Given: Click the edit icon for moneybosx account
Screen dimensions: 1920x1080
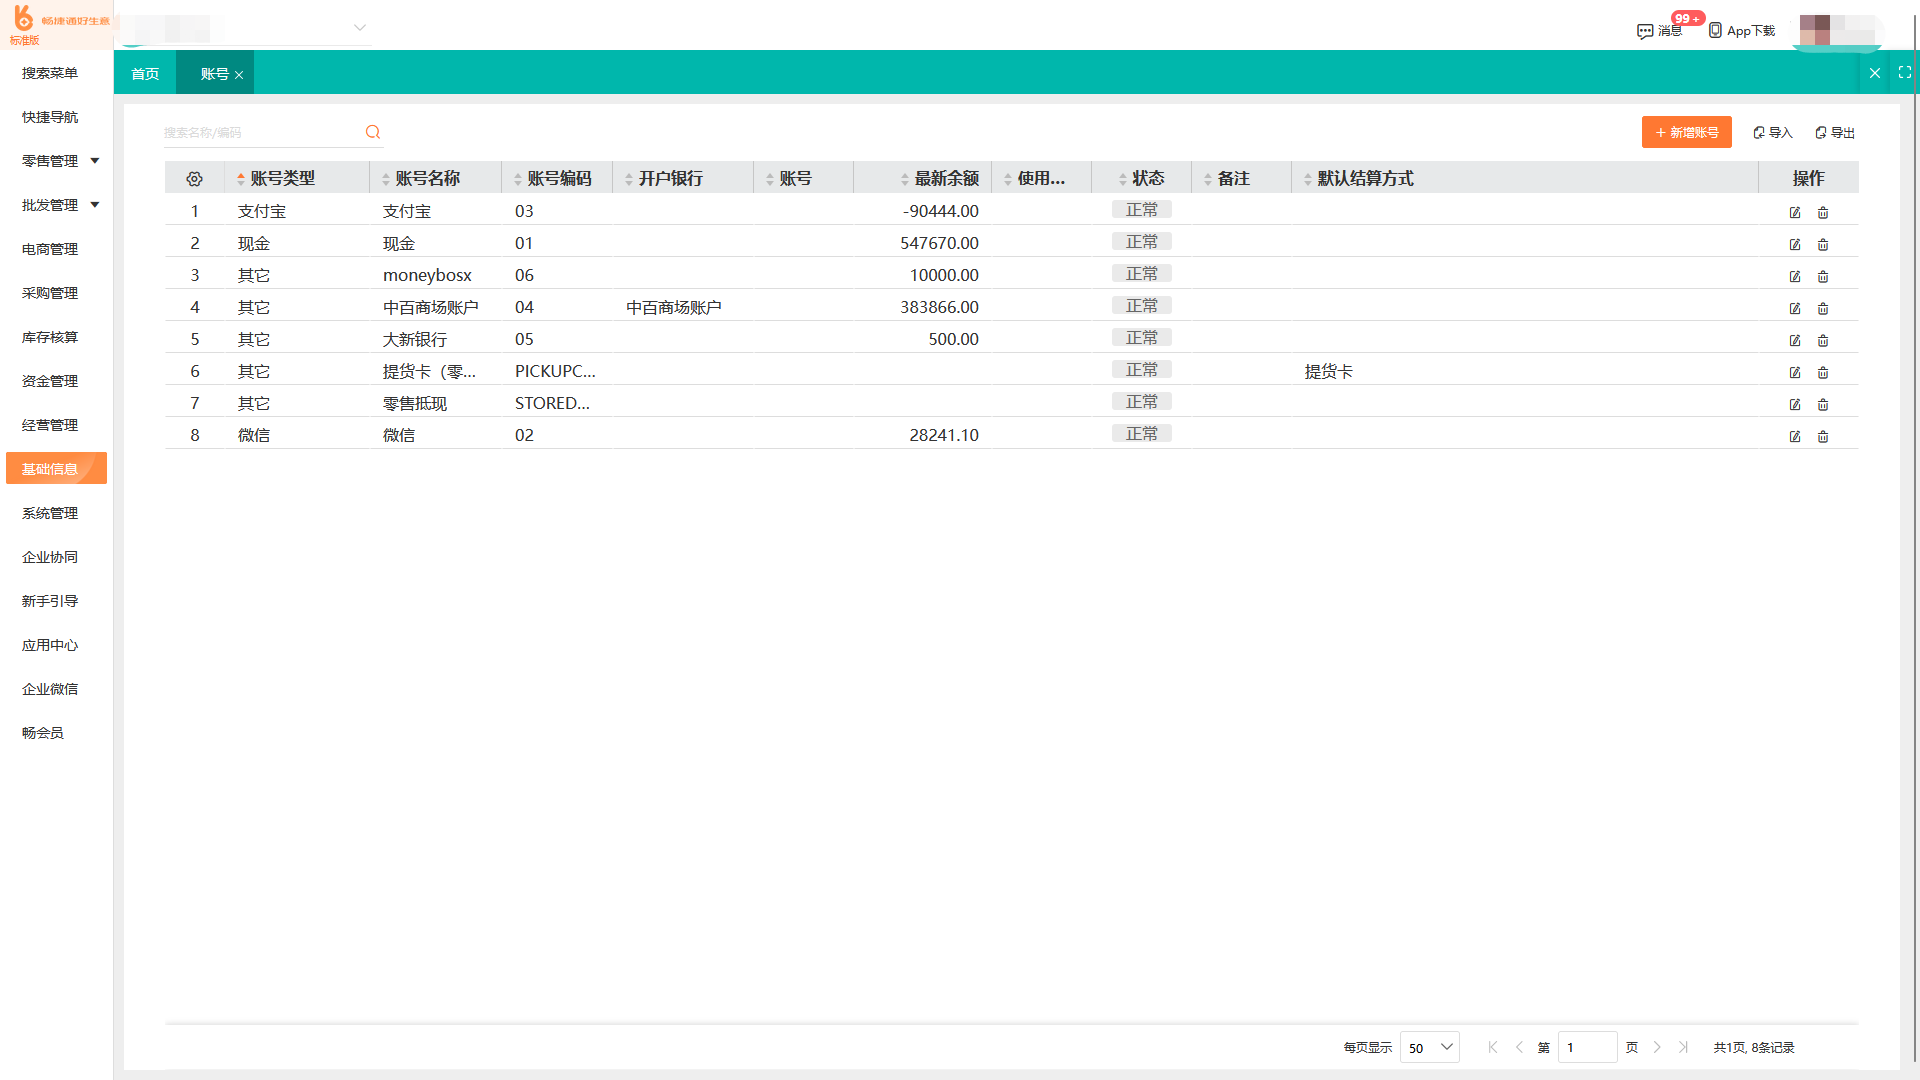Looking at the screenshot, I should point(1795,274).
